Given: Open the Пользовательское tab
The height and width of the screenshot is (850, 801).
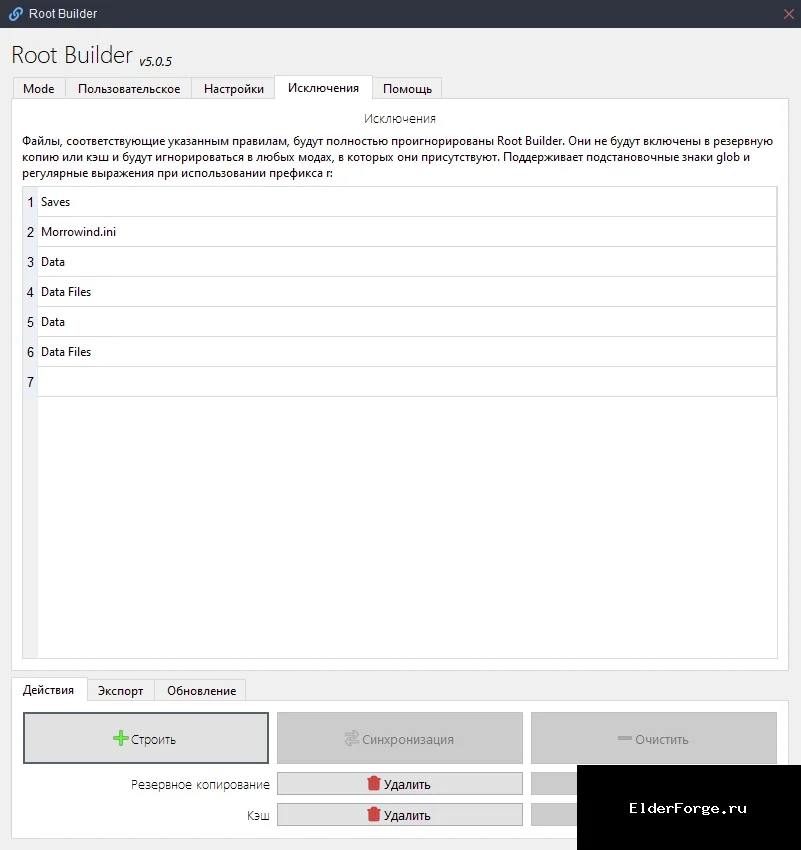Looking at the screenshot, I should (x=129, y=89).
